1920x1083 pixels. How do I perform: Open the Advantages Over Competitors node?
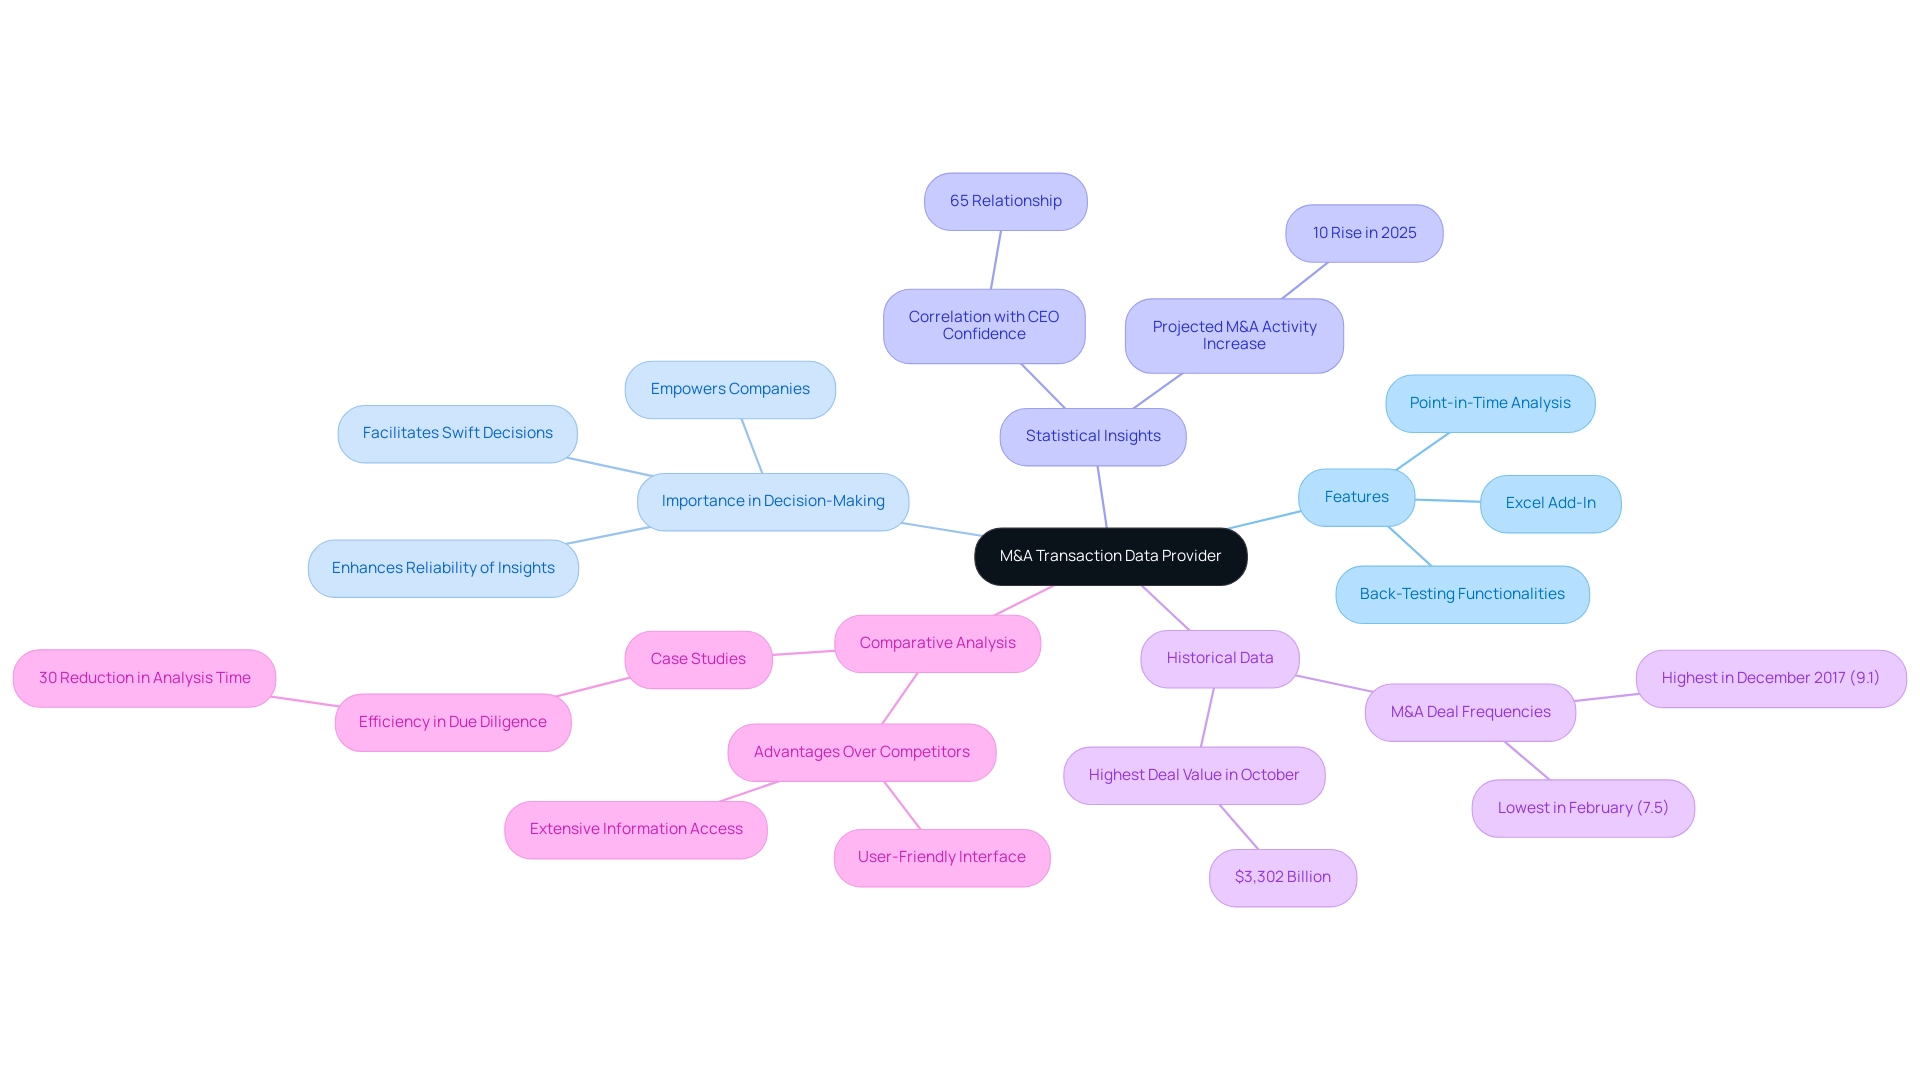(860, 752)
